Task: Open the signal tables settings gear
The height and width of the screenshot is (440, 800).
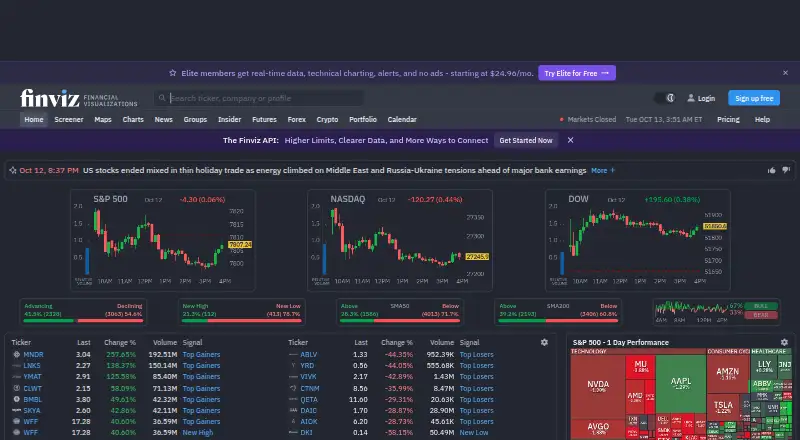Action: coord(544,343)
